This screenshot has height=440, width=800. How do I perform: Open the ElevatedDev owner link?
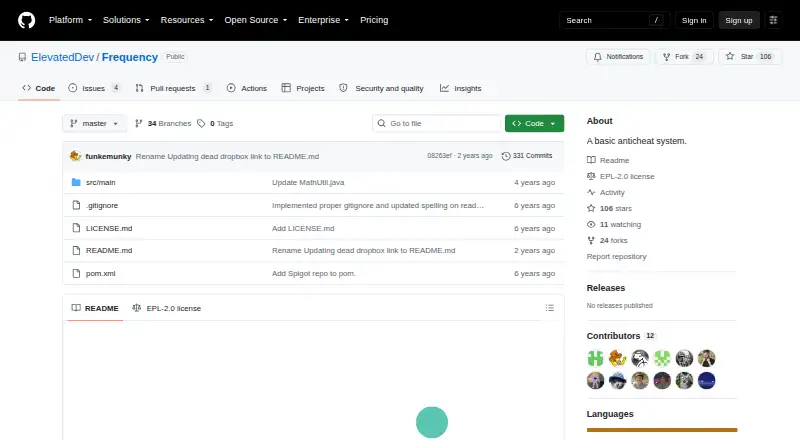(x=62, y=57)
